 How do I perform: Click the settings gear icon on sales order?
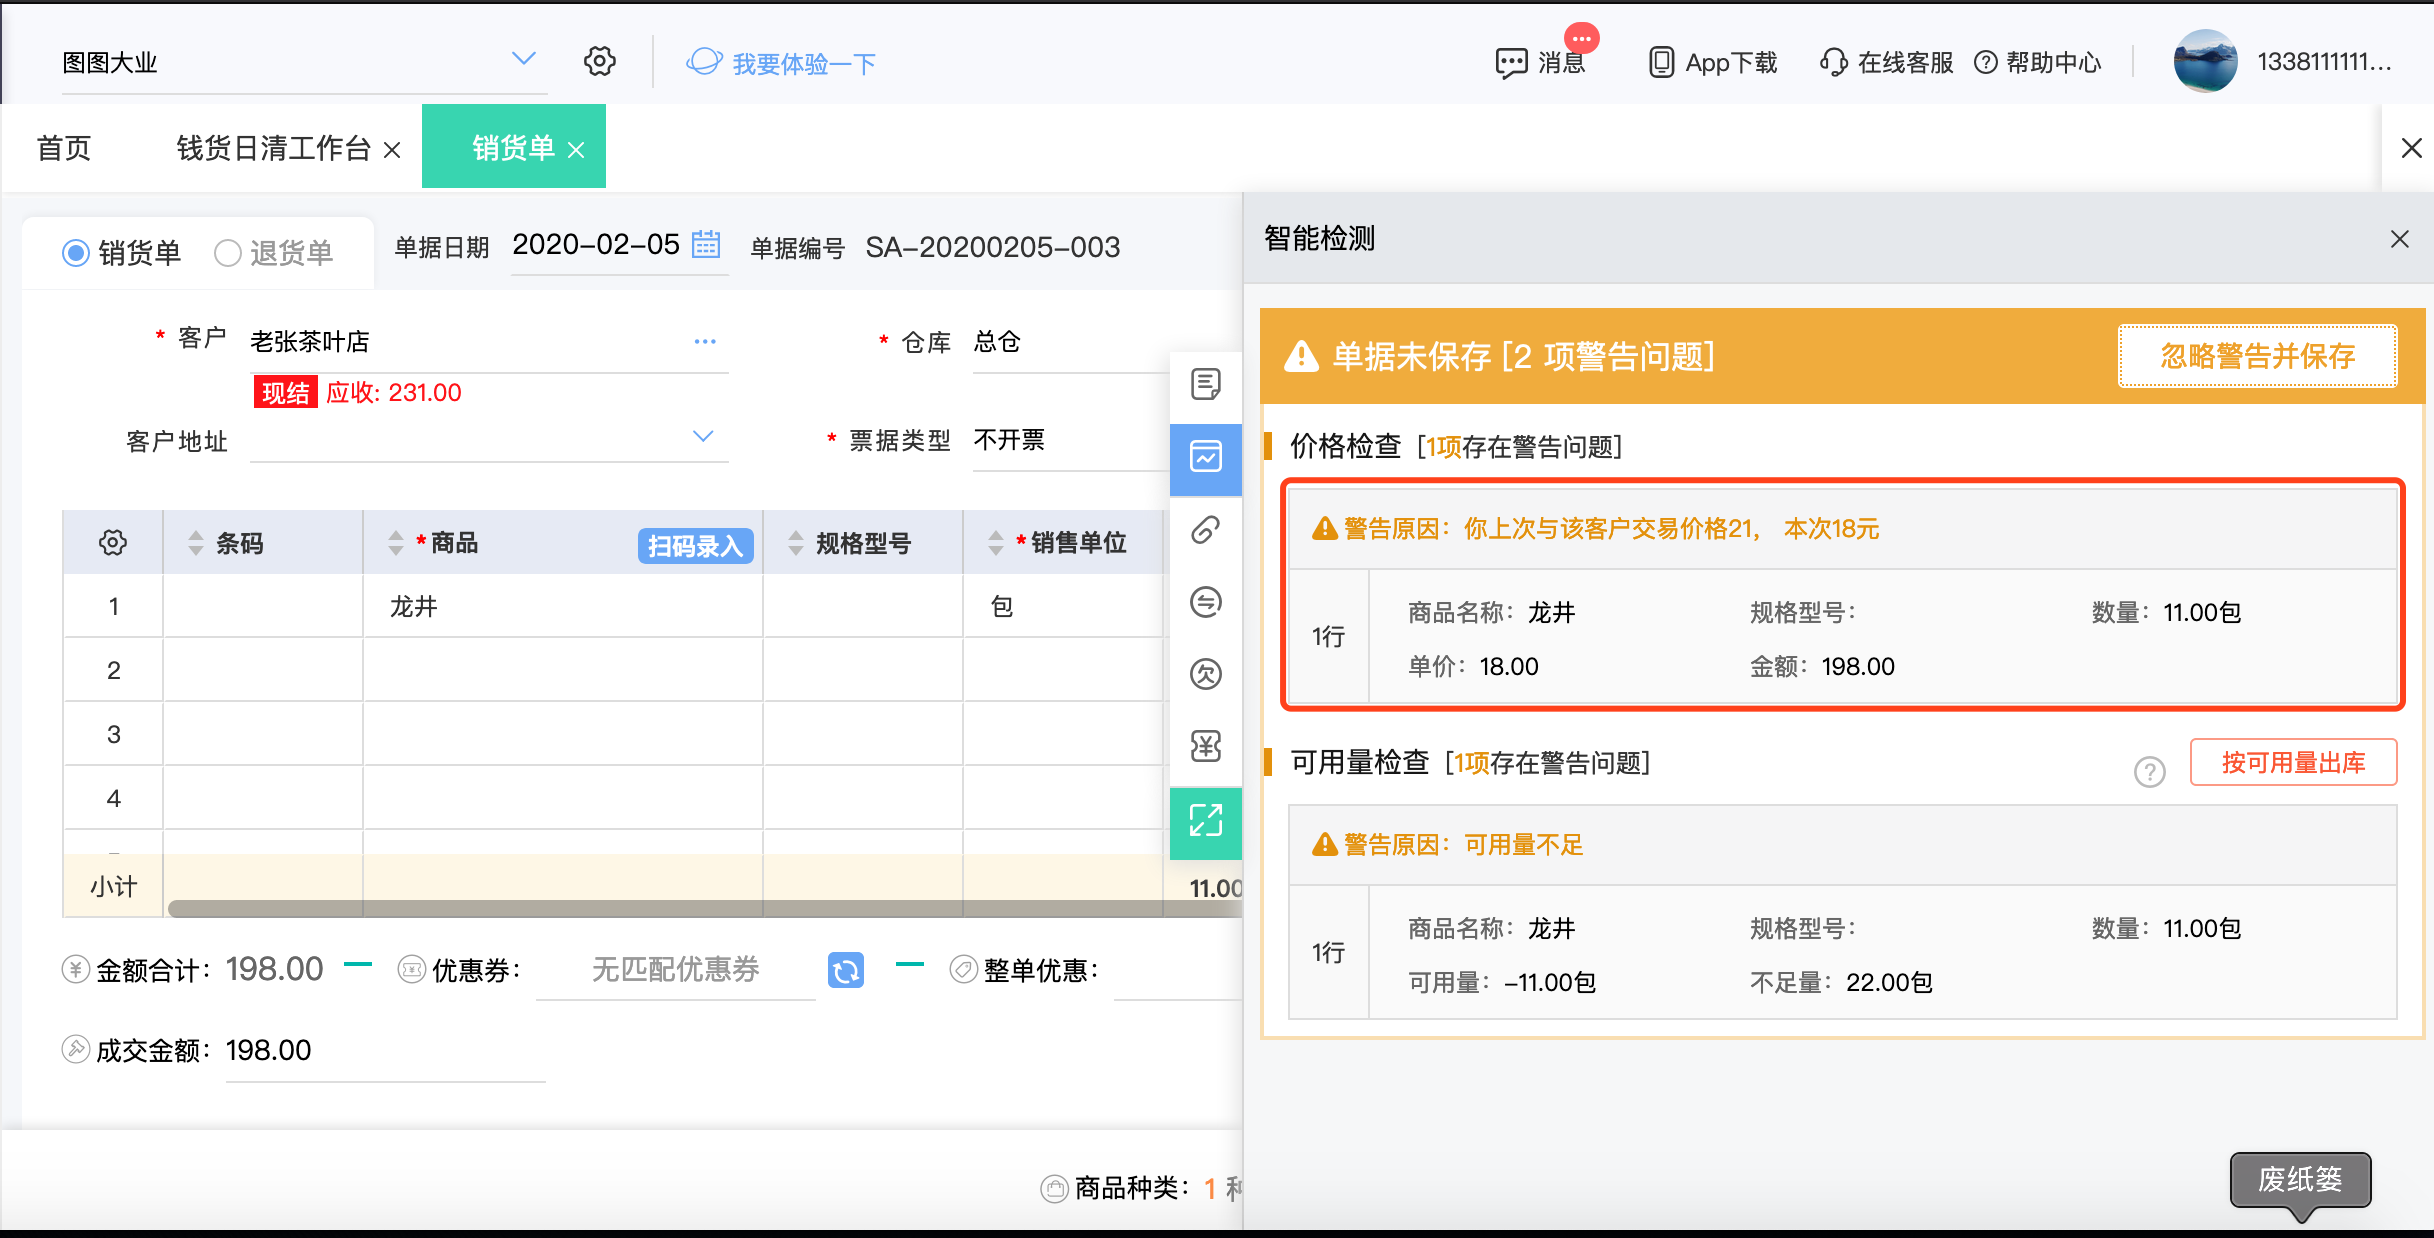click(112, 543)
